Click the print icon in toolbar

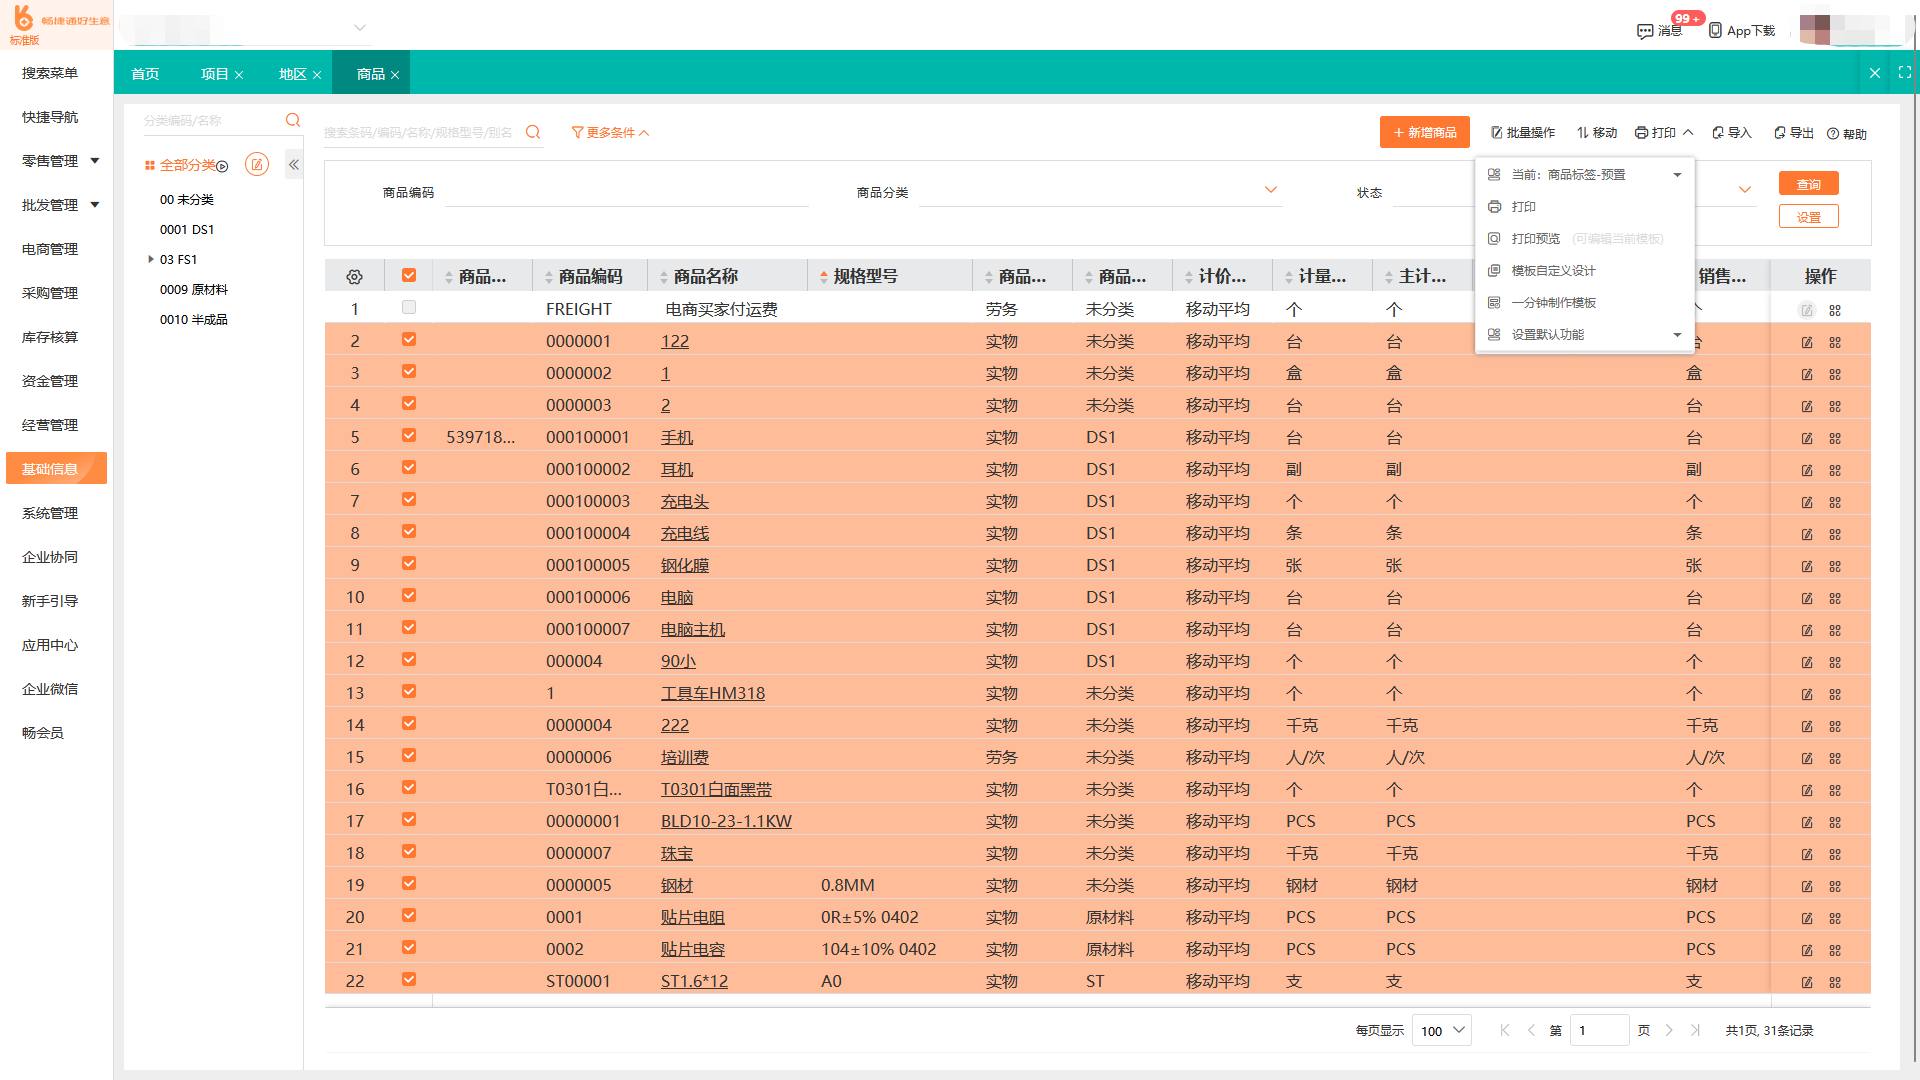point(1642,132)
